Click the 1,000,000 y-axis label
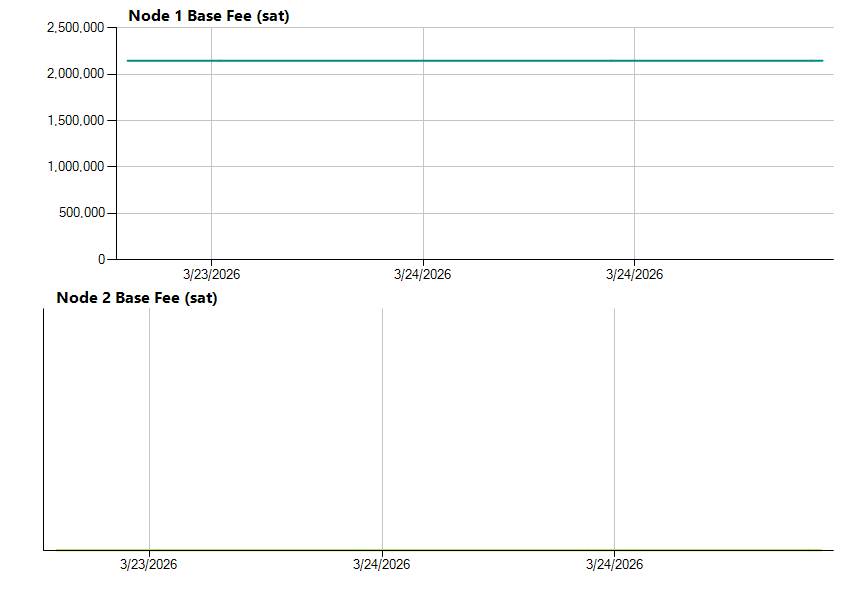 (x=75, y=166)
